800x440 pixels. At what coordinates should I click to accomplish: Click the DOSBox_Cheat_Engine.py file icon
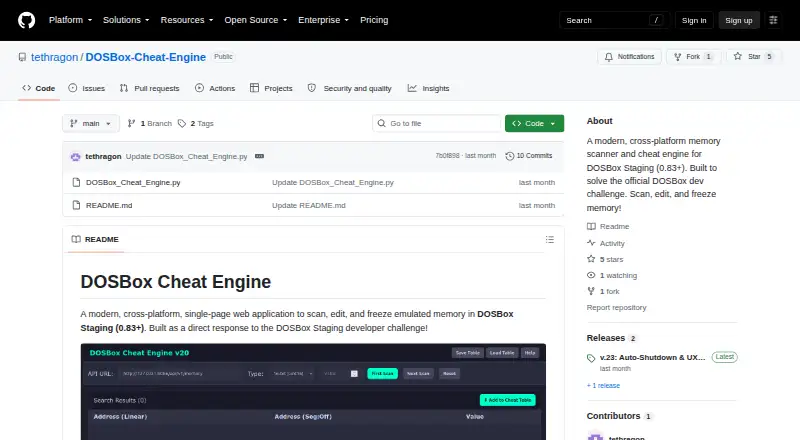pos(76,182)
